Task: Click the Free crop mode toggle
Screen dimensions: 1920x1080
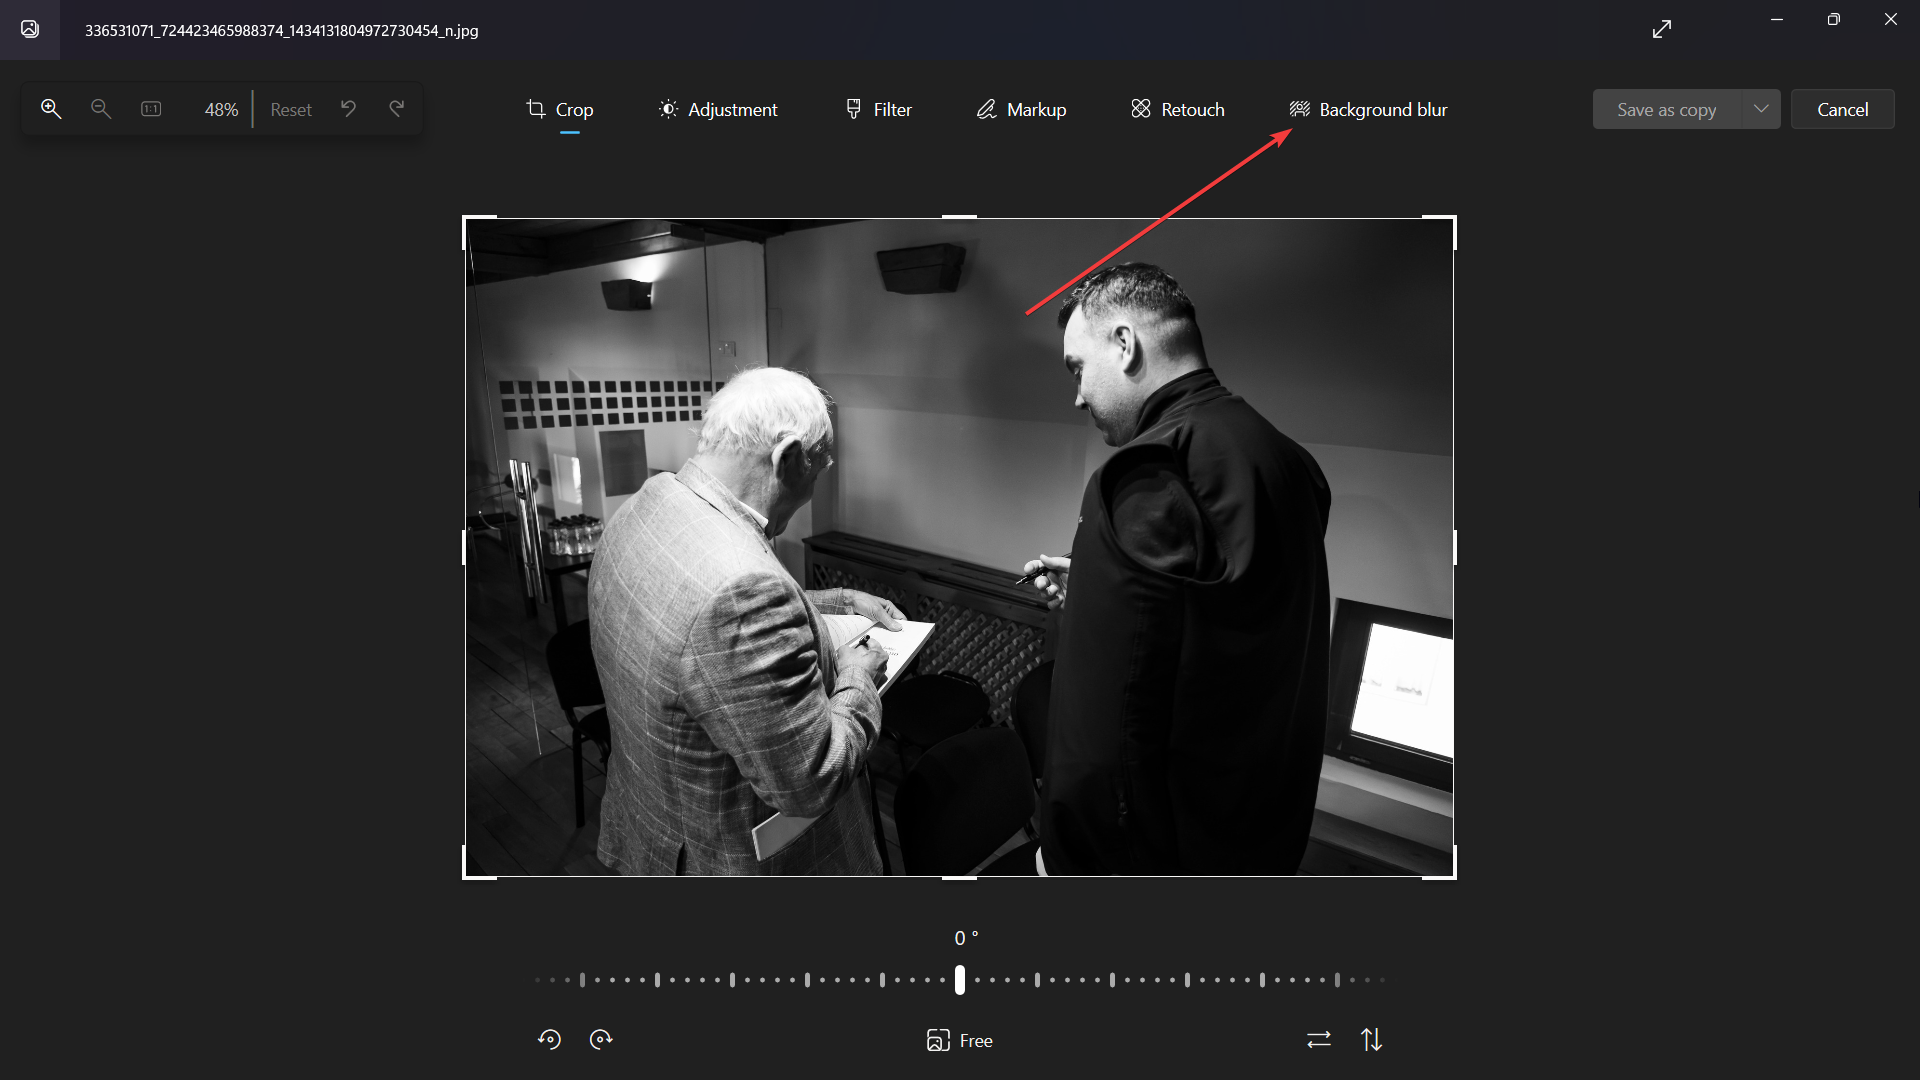Action: point(959,1040)
